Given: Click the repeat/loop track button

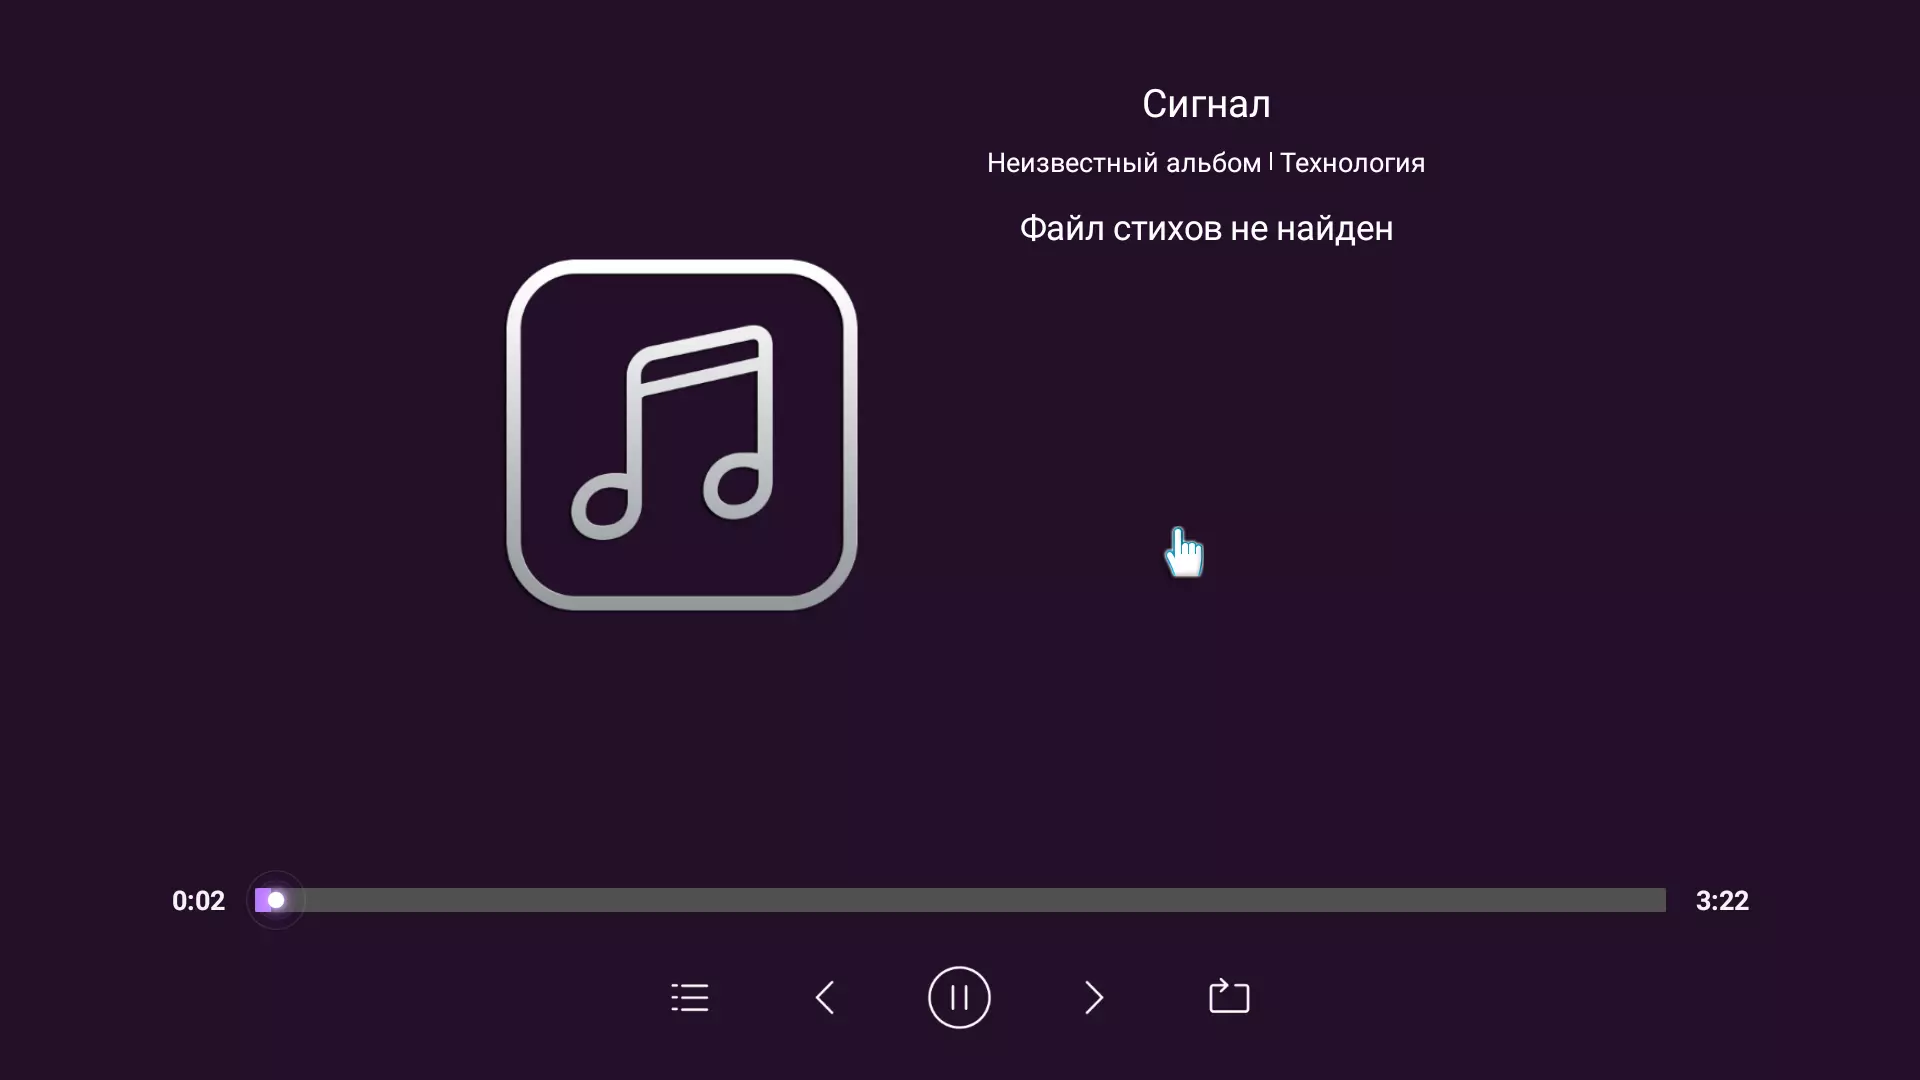Looking at the screenshot, I should pyautogui.click(x=1229, y=997).
